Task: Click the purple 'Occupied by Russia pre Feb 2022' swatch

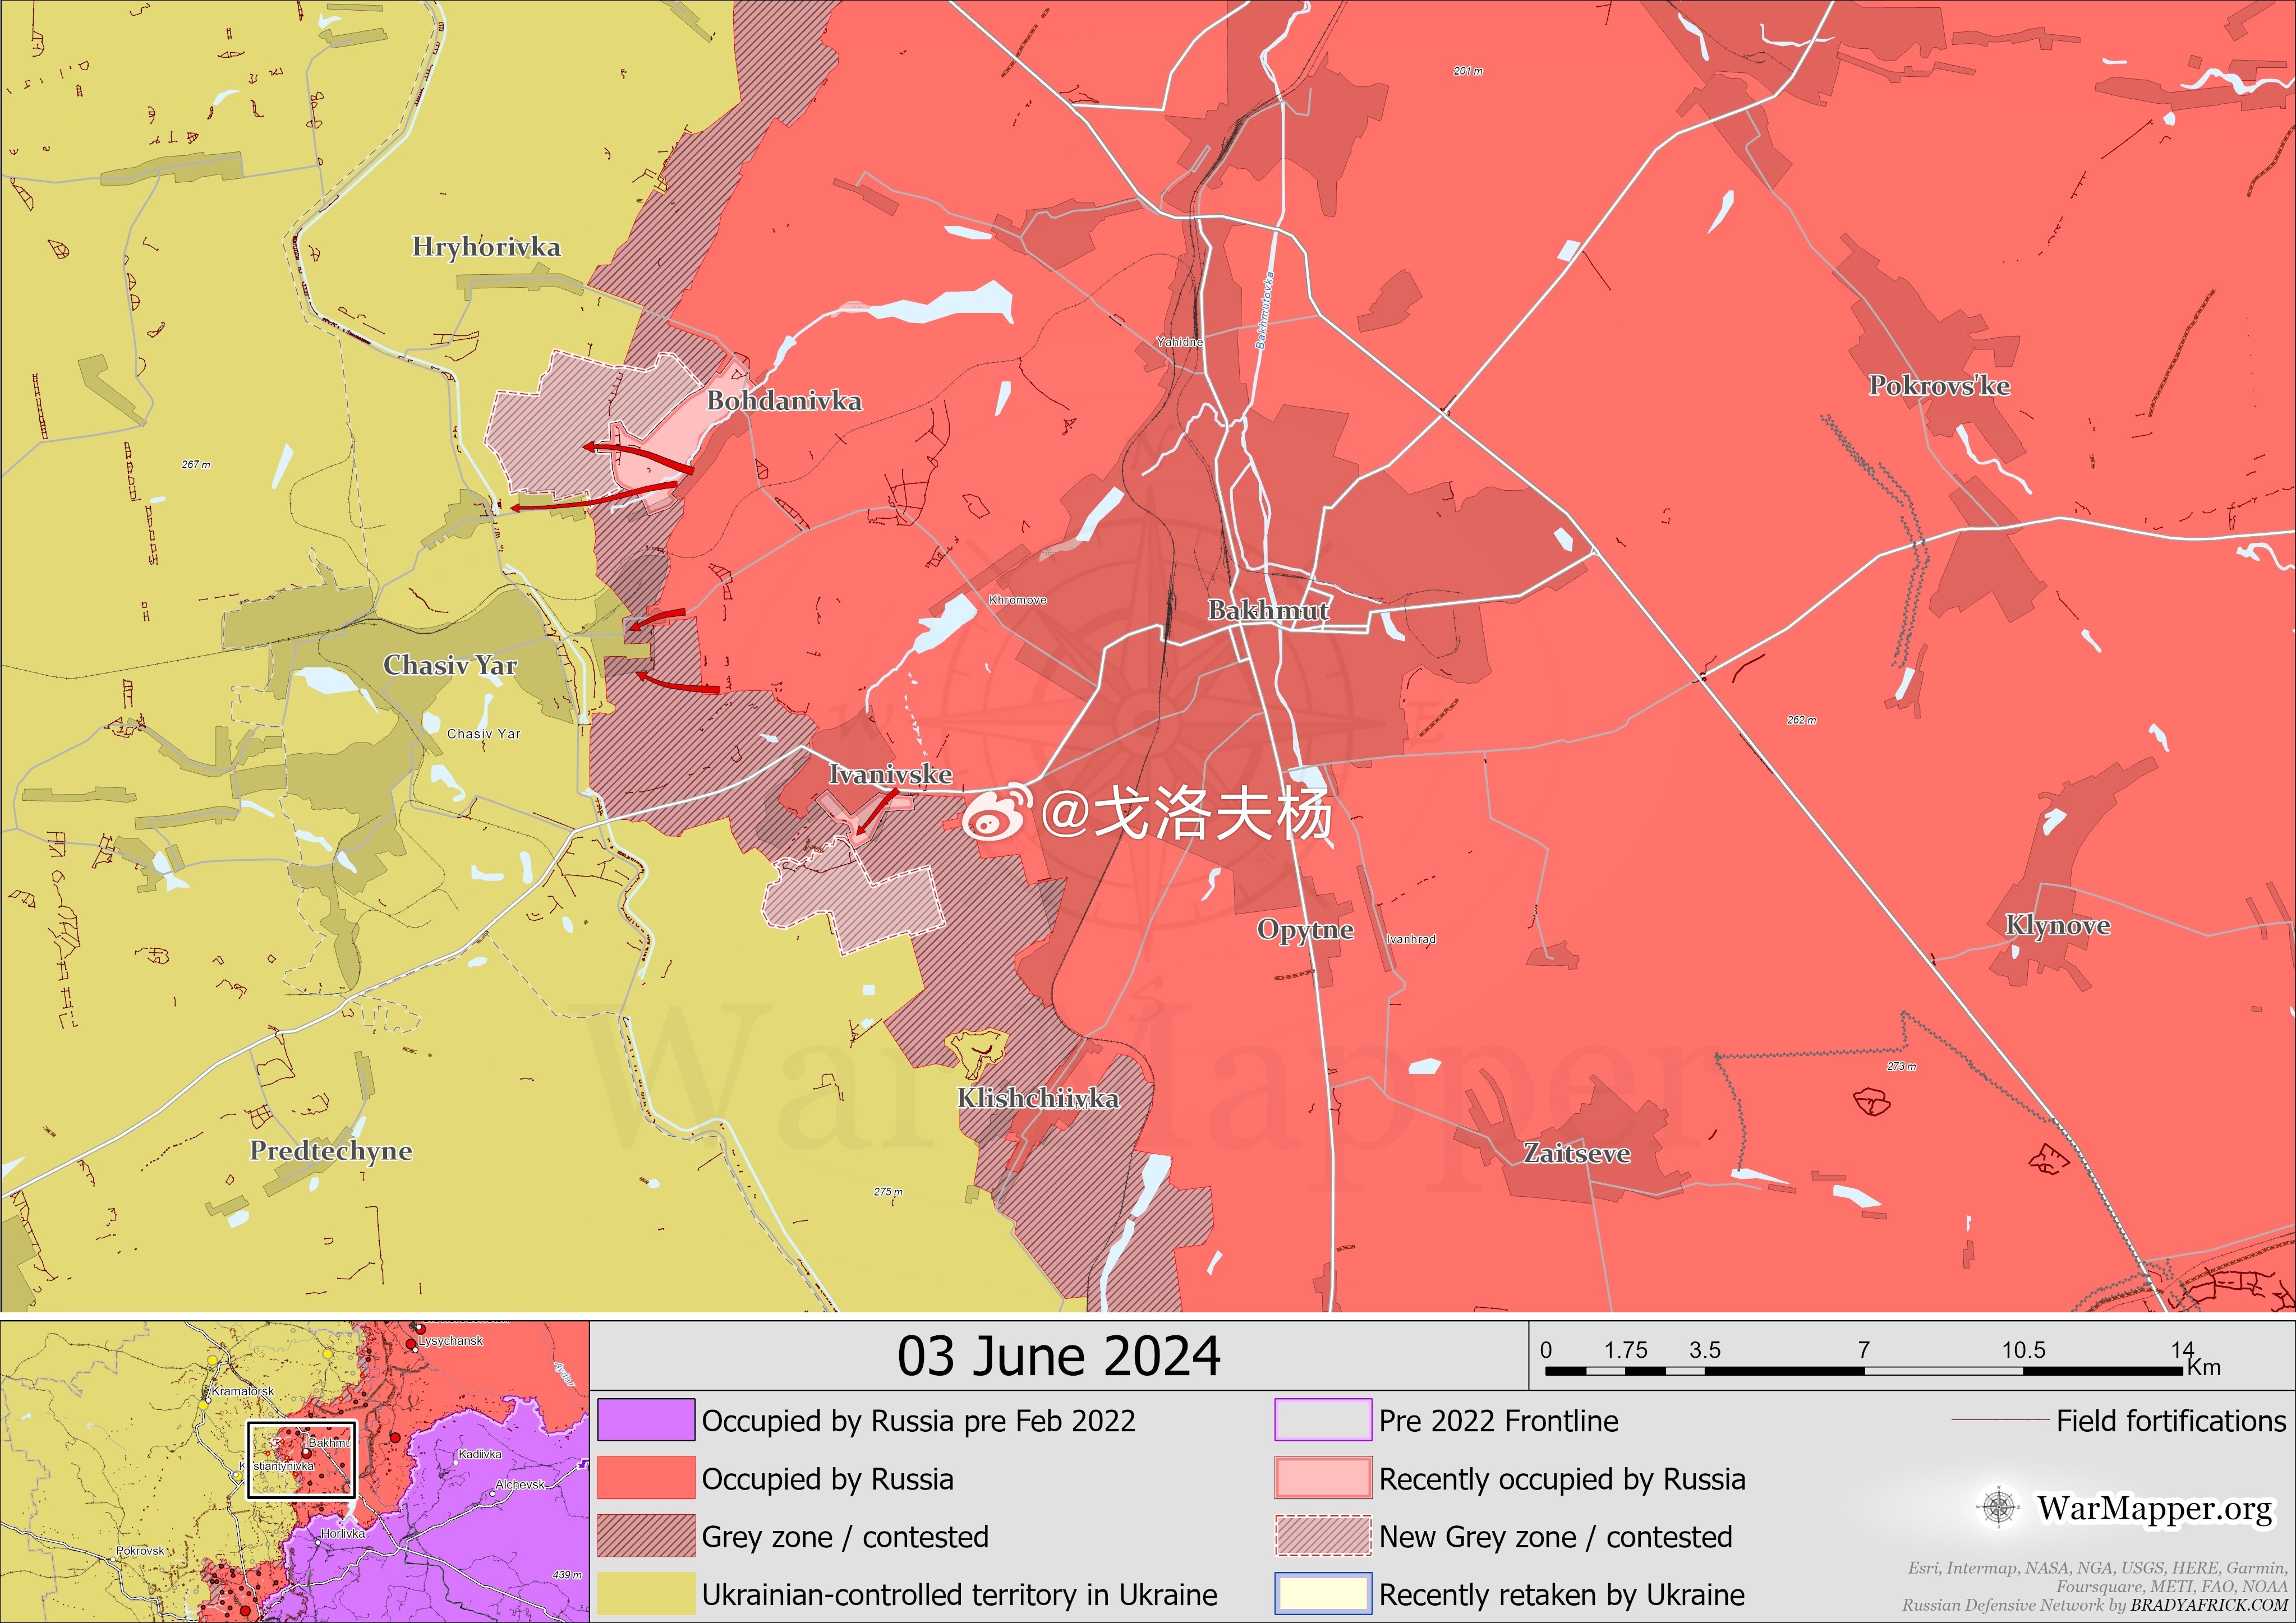Action: tap(646, 1420)
